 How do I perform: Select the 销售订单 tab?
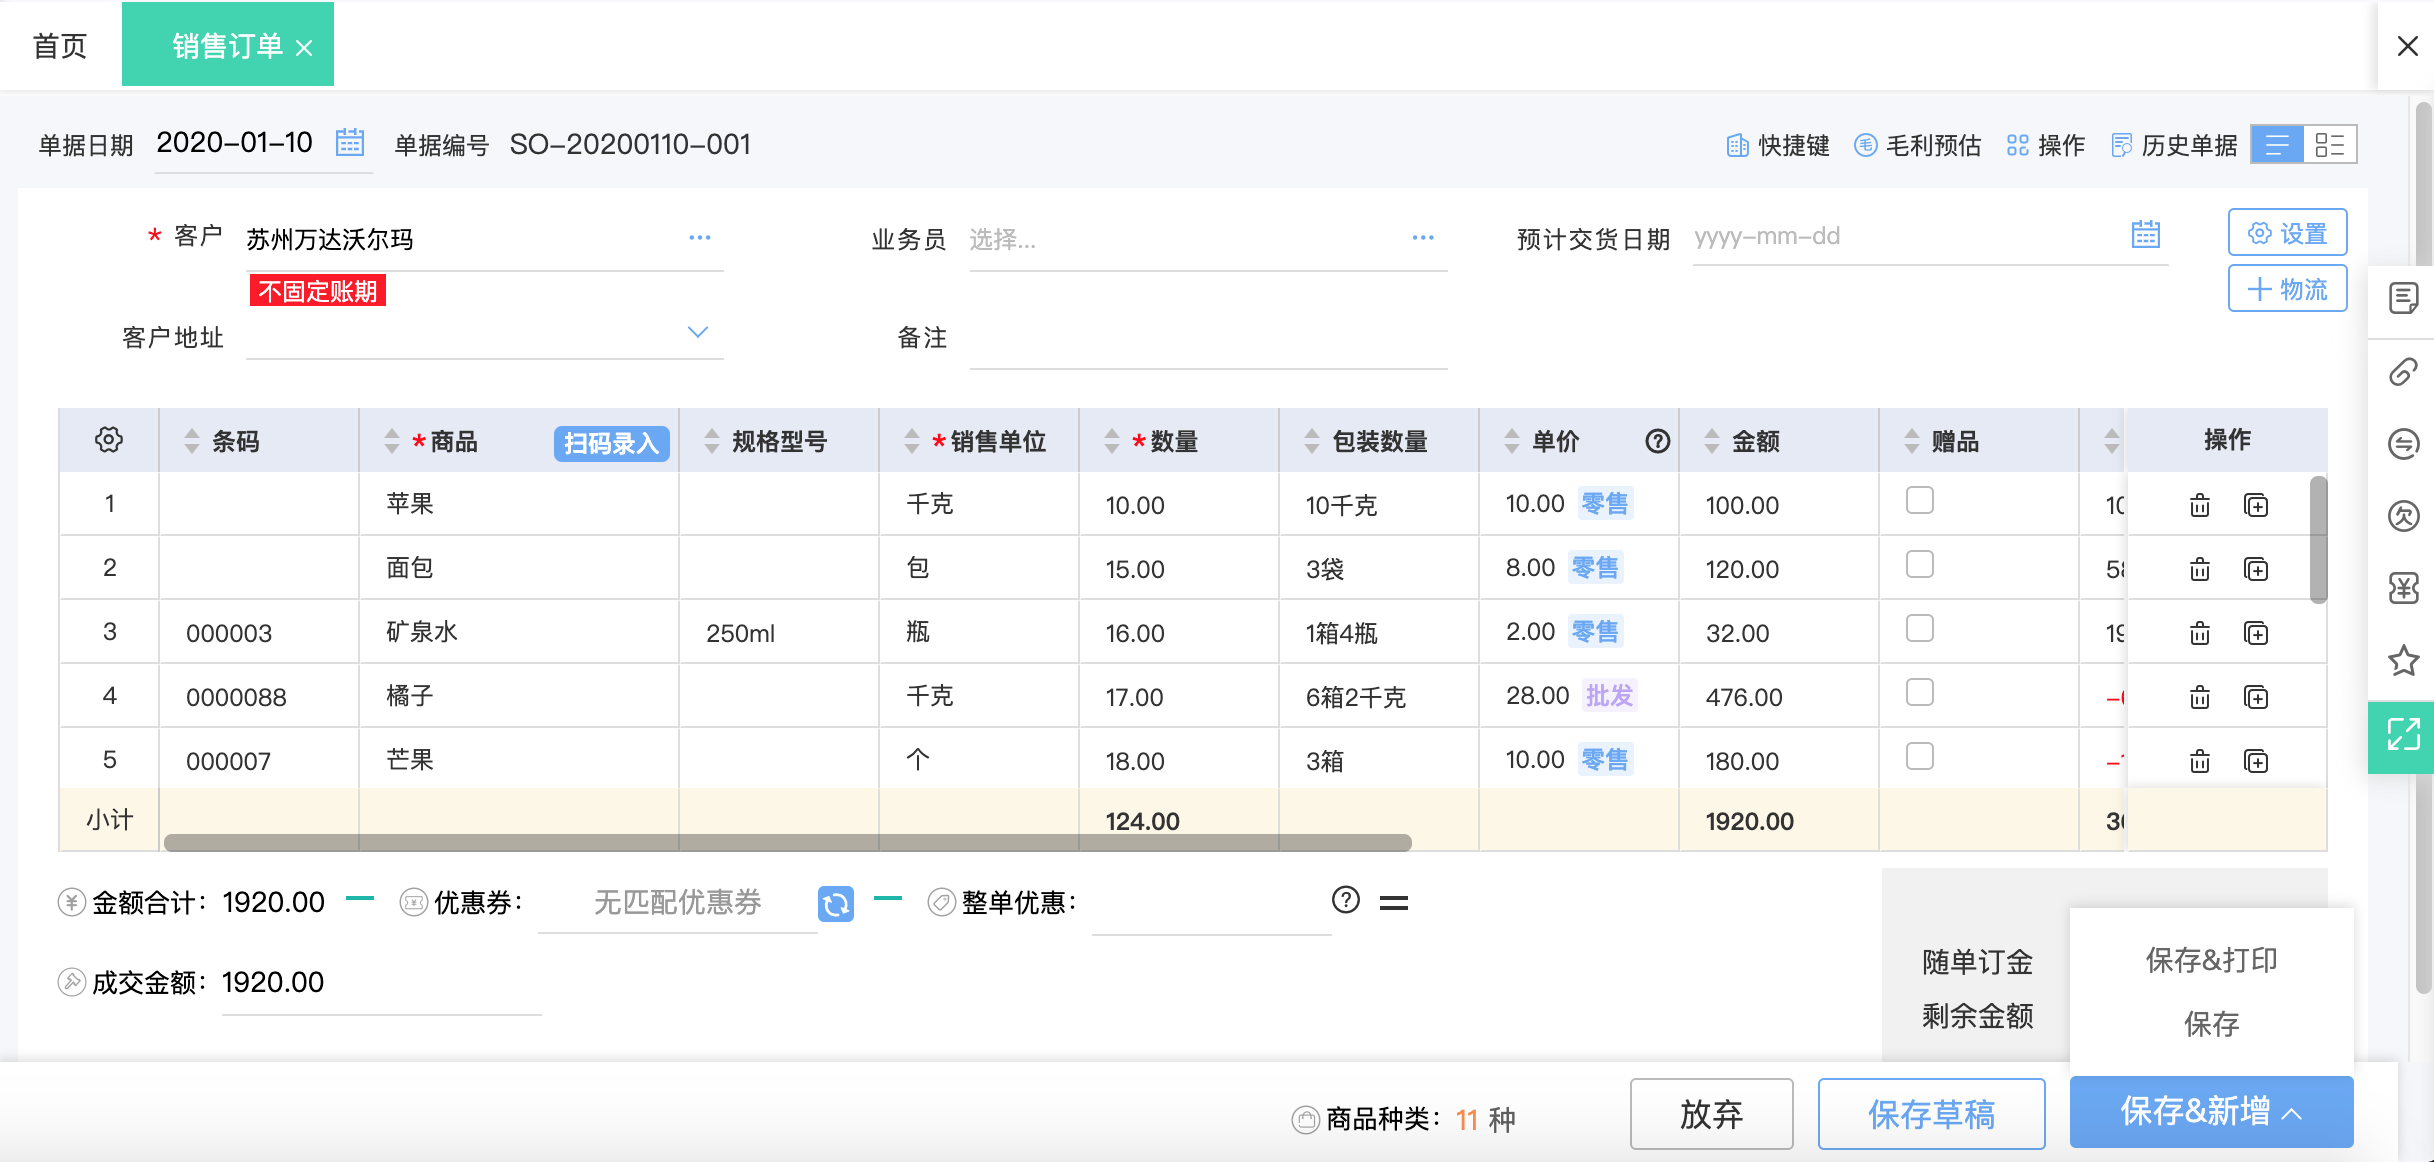[225, 45]
